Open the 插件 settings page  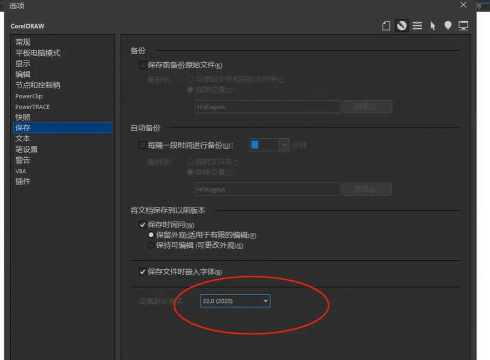(23, 181)
